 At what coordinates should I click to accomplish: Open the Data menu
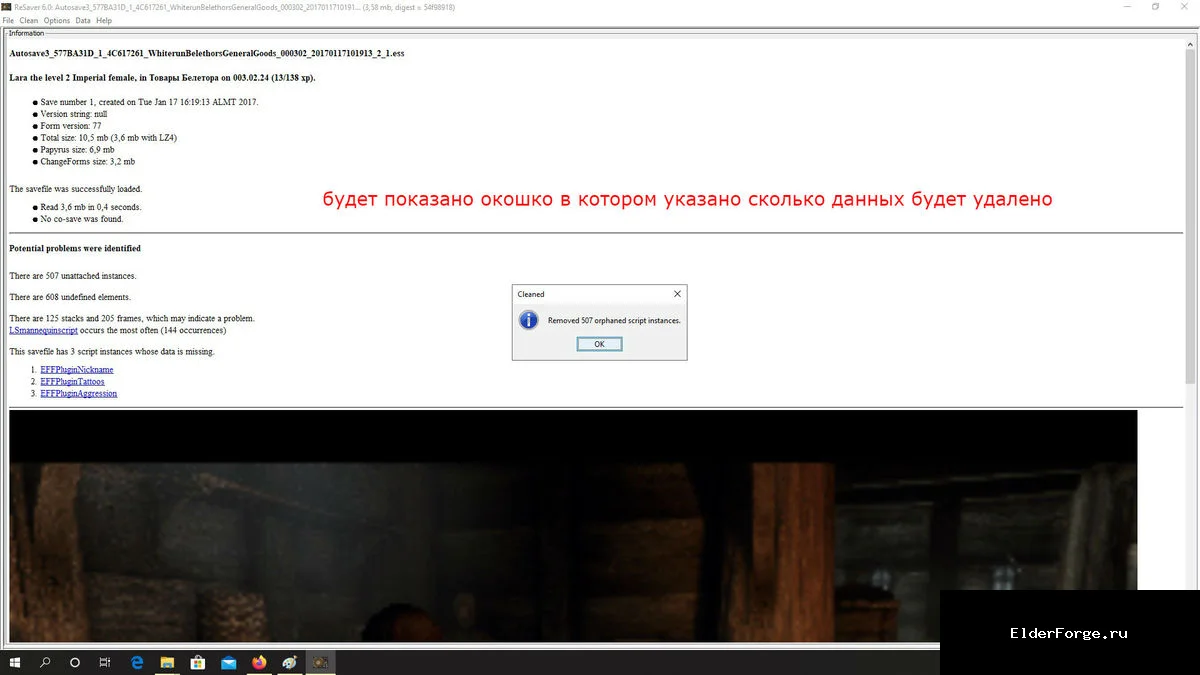point(82,20)
